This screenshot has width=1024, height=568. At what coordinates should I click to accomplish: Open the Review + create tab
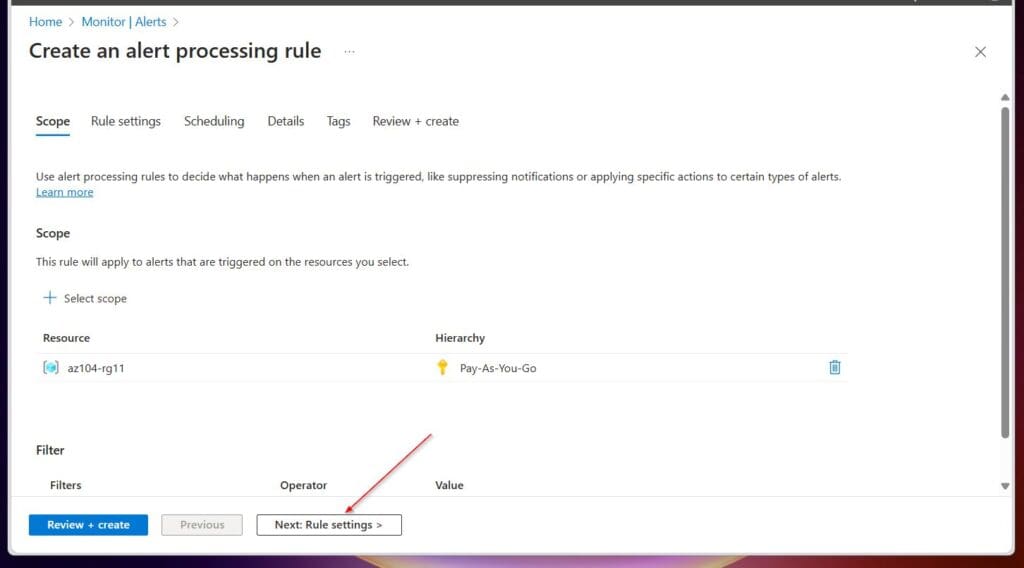[x=415, y=121]
